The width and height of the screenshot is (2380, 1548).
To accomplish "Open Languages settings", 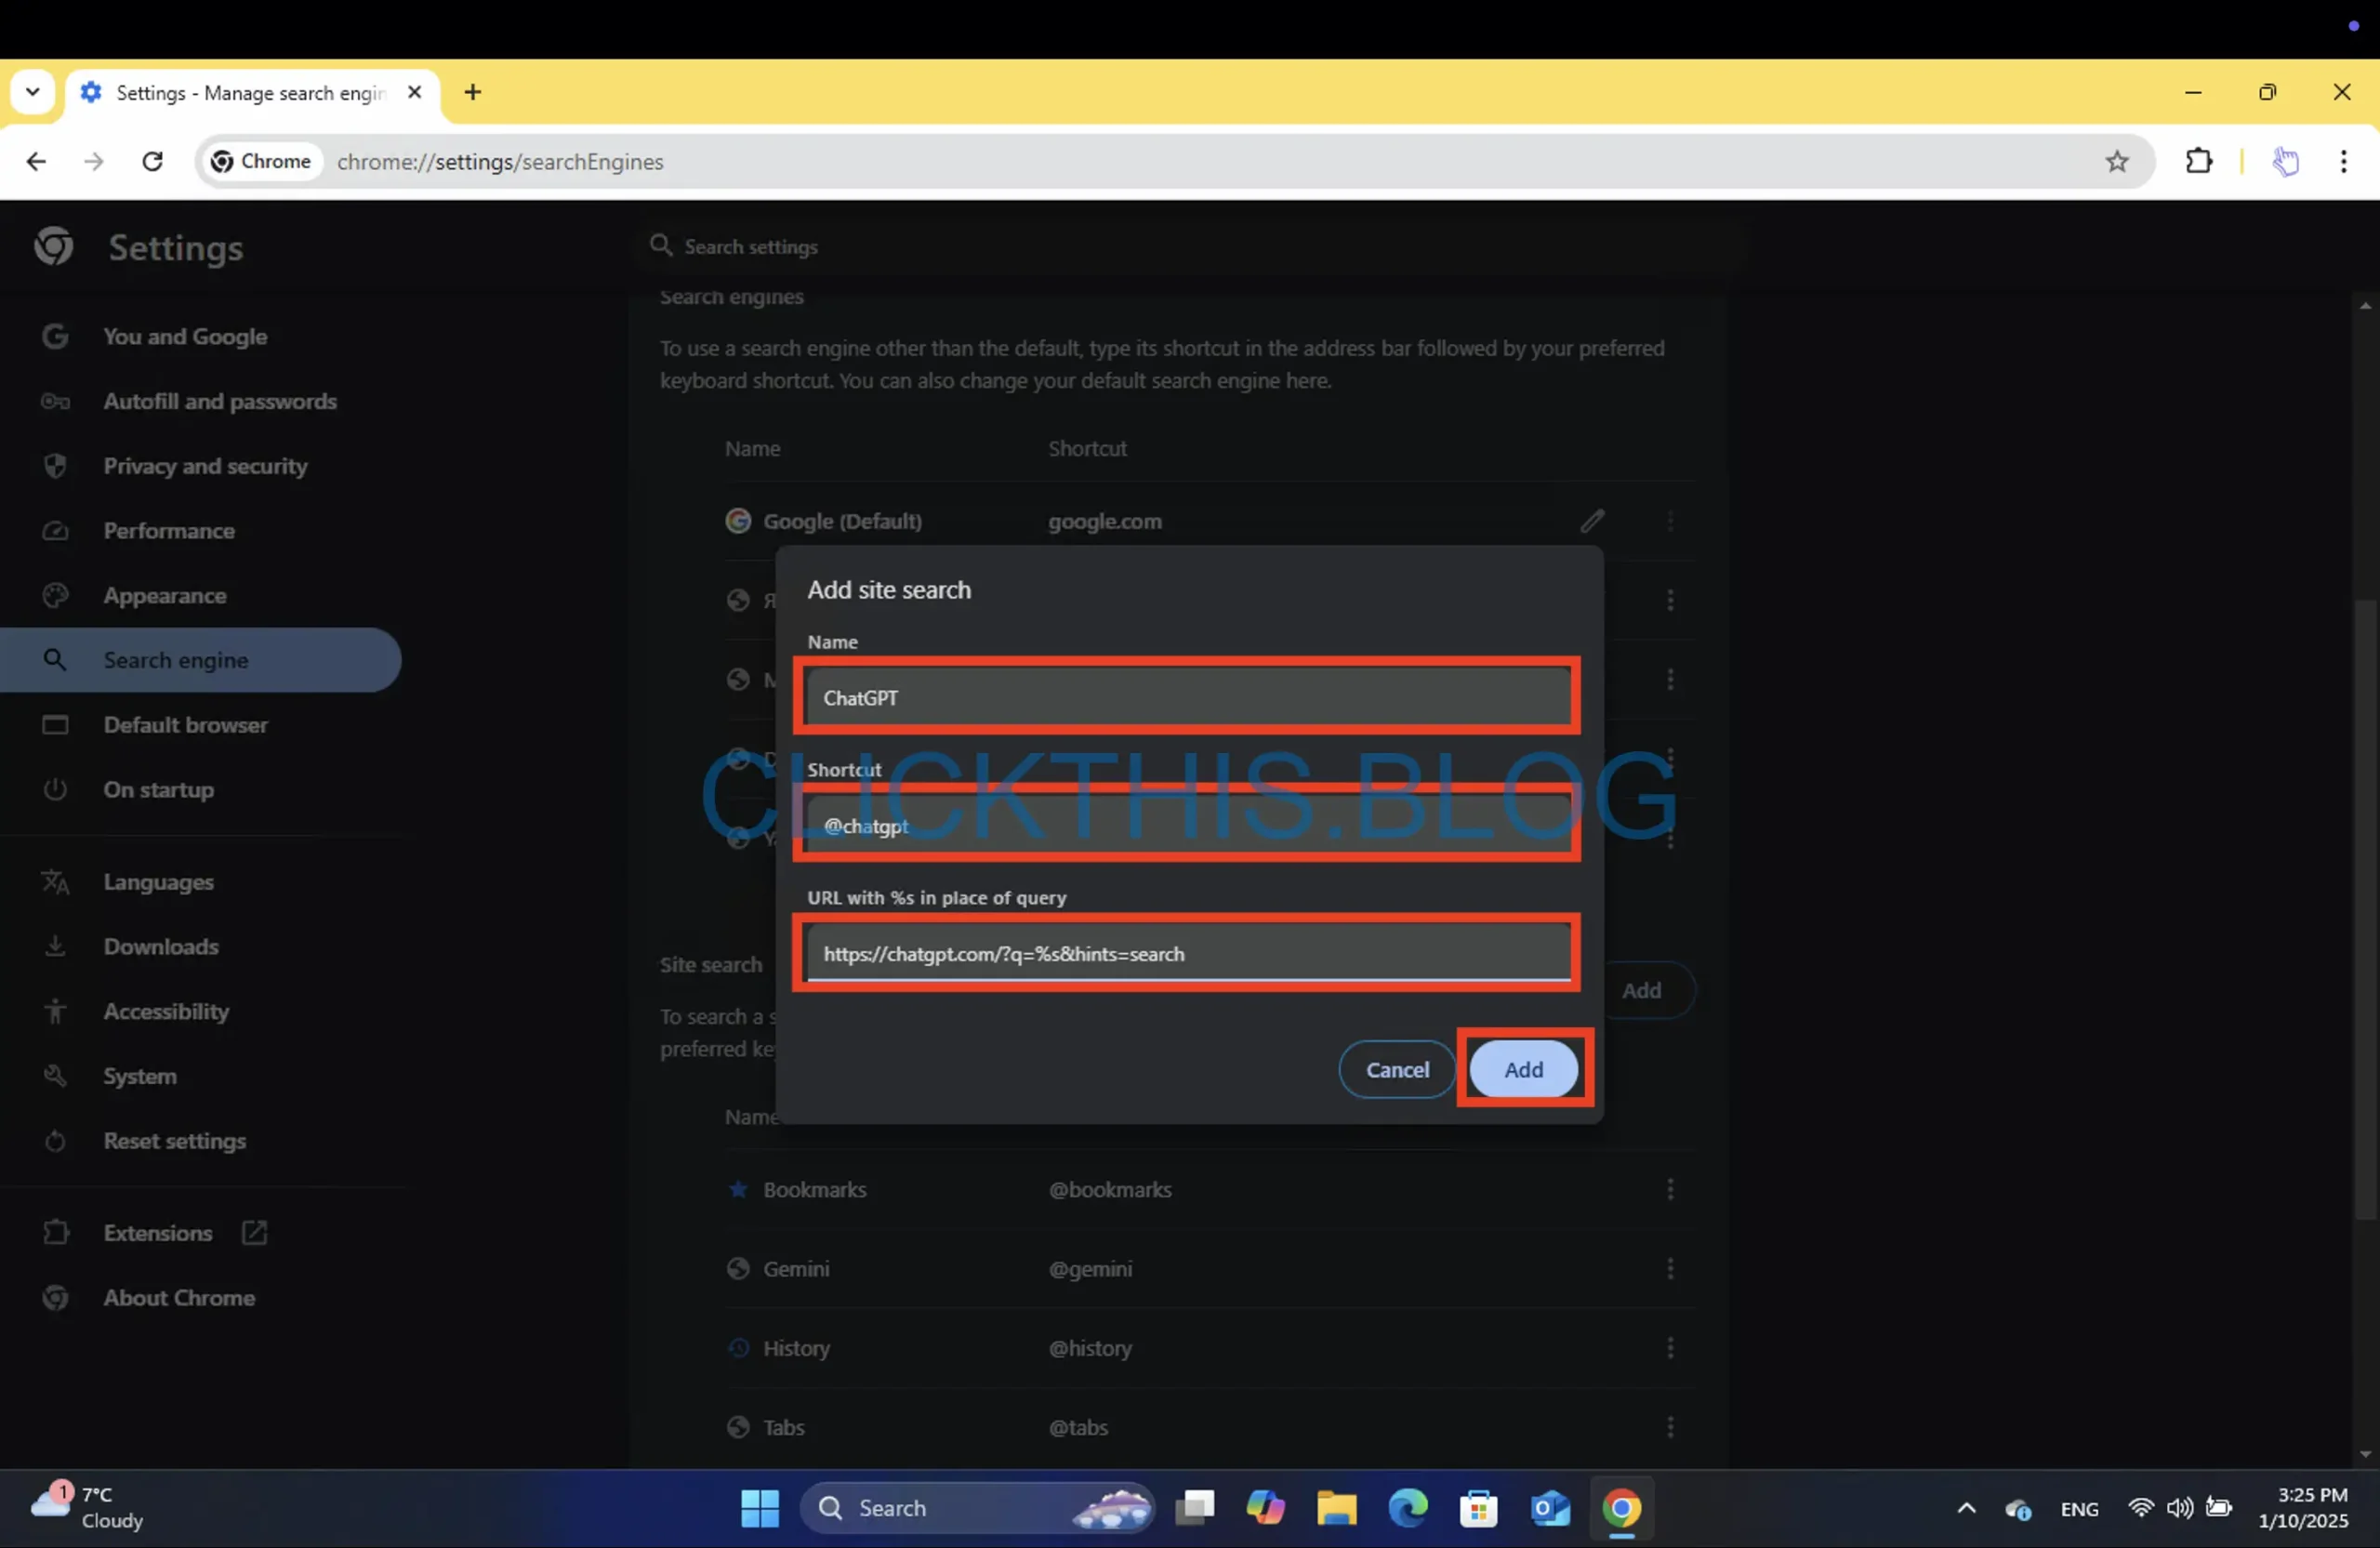I will 159,882.
